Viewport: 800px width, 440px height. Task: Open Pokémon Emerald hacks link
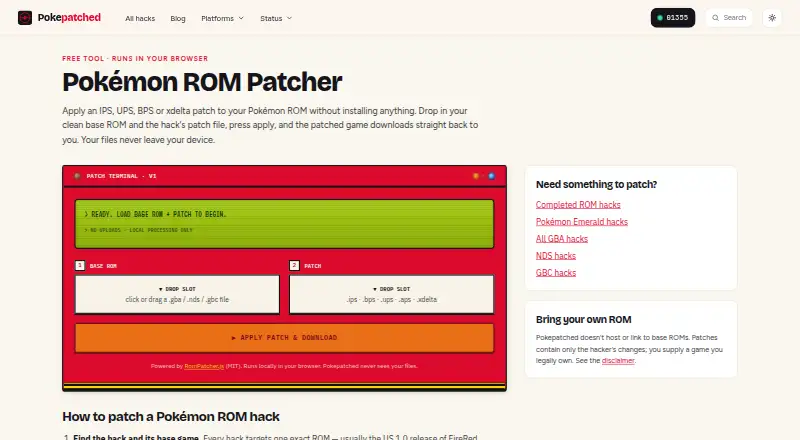pos(582,222)
